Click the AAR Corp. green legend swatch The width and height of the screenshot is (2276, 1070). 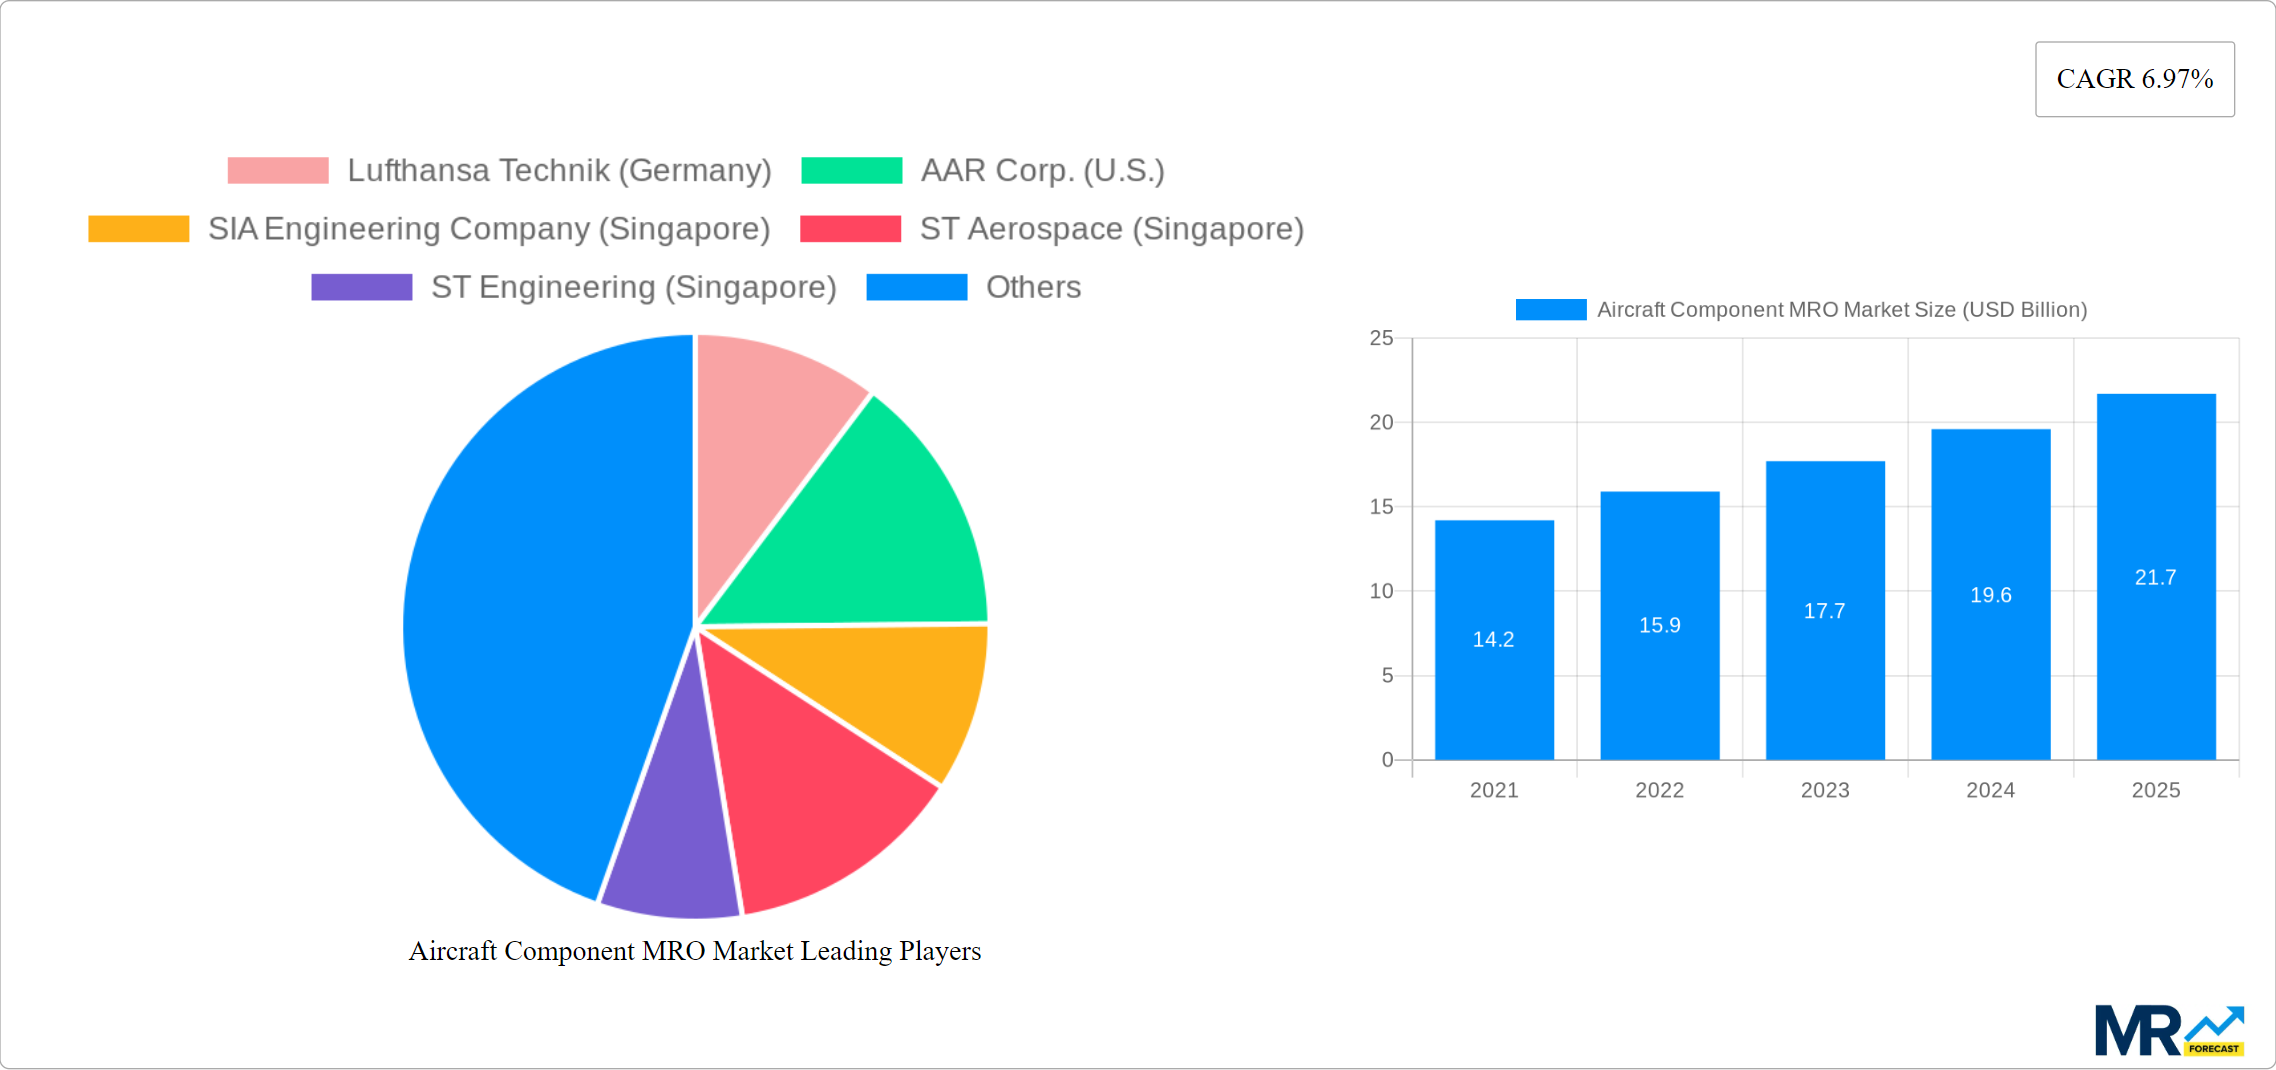pyautogui.click(x=855, y=170)
